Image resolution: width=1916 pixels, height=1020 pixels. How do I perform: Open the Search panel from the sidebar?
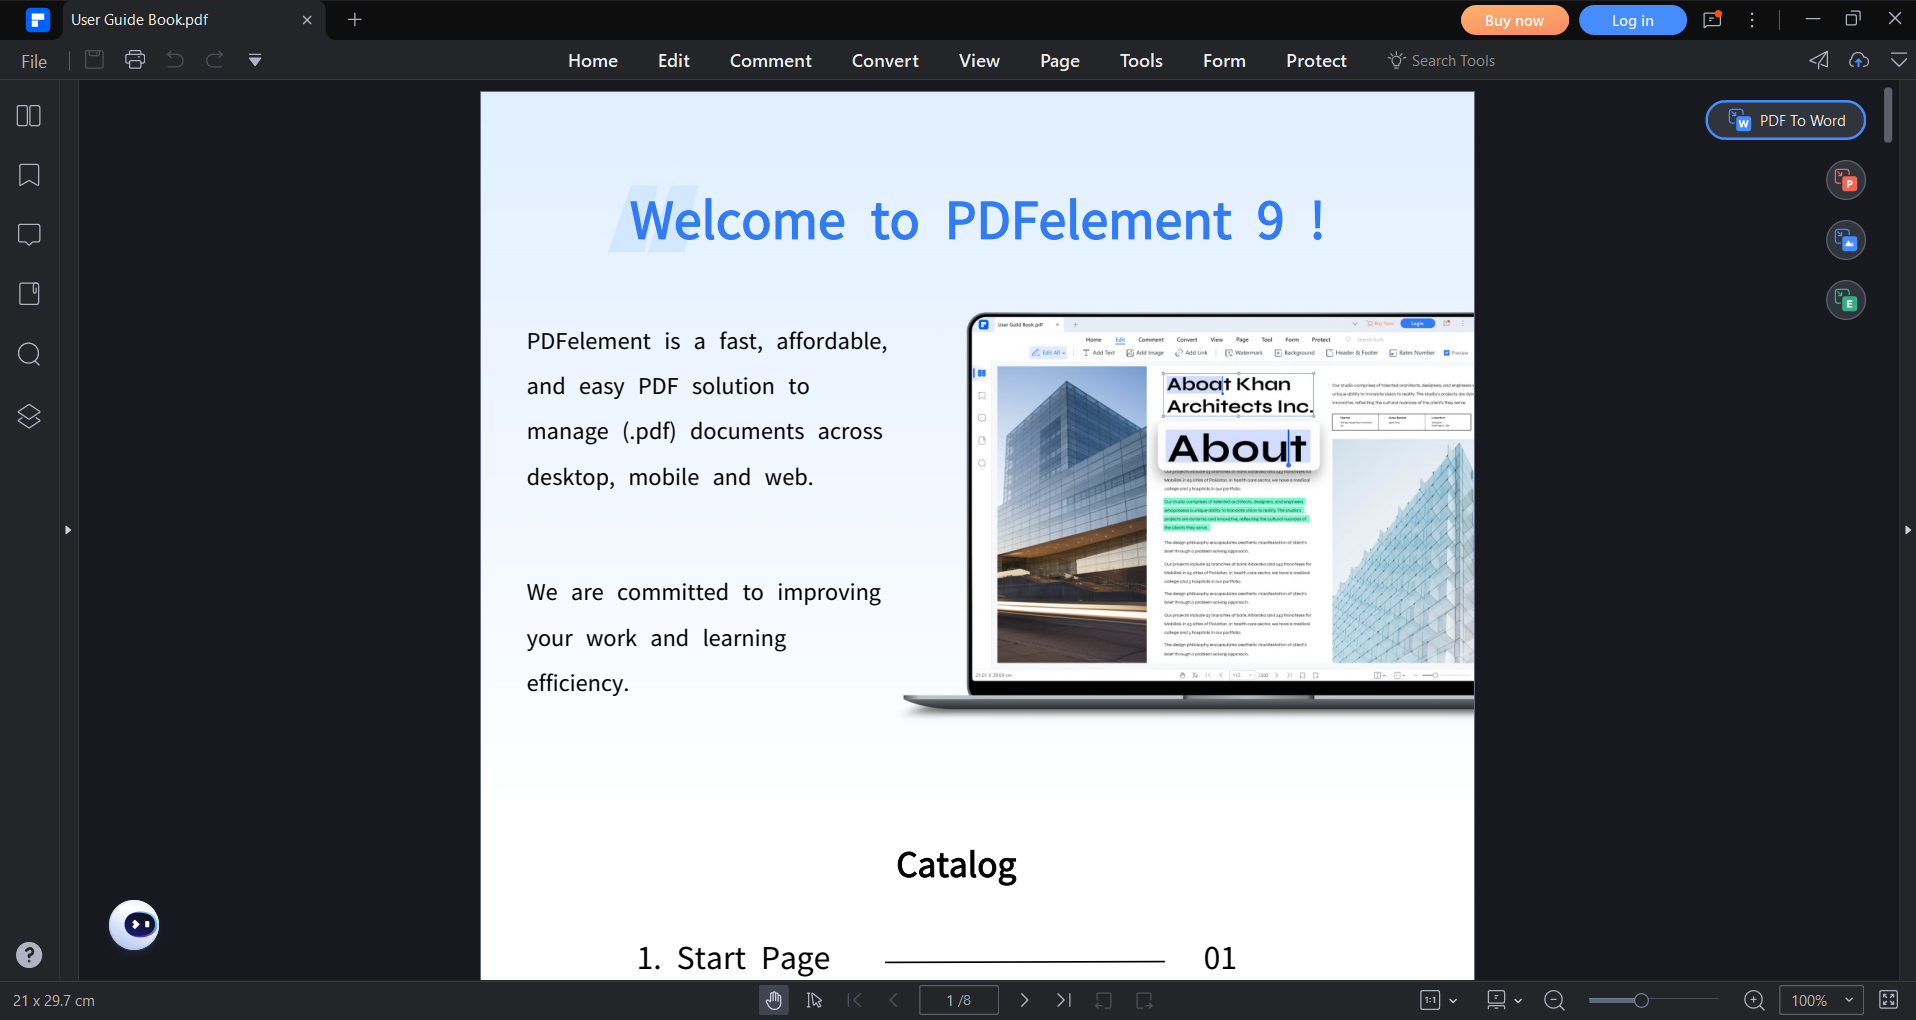pyautogui.click(x=28, y=354)
